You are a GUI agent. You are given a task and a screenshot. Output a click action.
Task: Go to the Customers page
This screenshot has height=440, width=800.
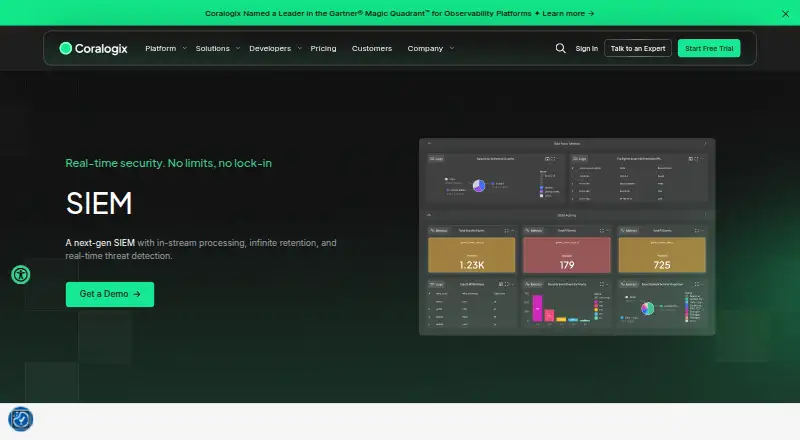[372, 48]
